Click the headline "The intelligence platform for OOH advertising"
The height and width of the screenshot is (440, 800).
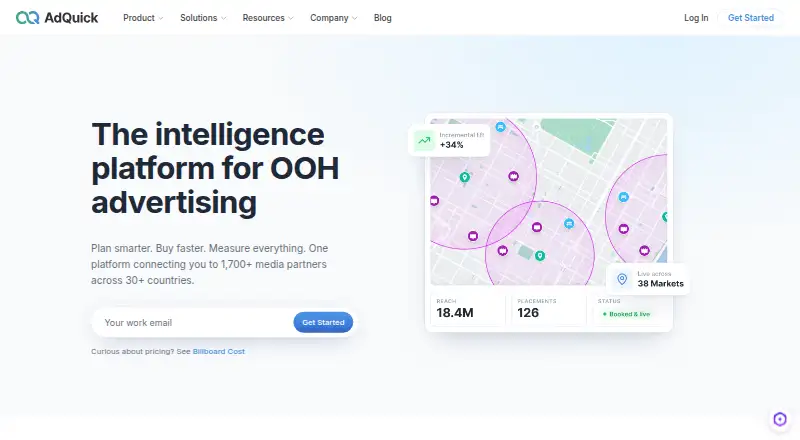coord(215,168)
